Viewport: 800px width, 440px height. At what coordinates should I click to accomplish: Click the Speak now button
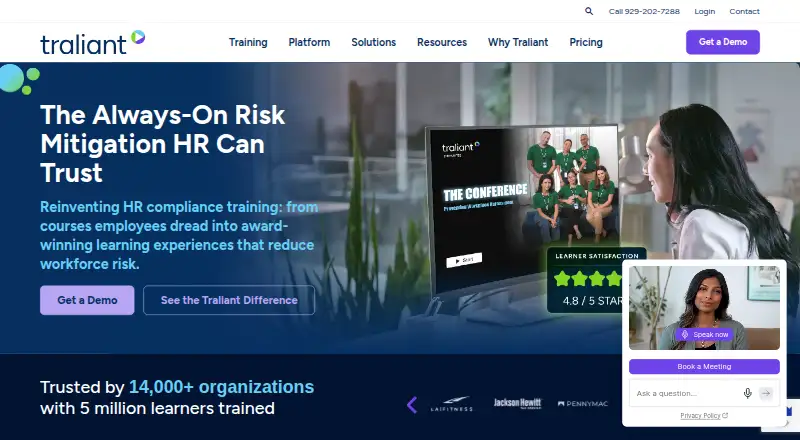click(x=705, y=335)
